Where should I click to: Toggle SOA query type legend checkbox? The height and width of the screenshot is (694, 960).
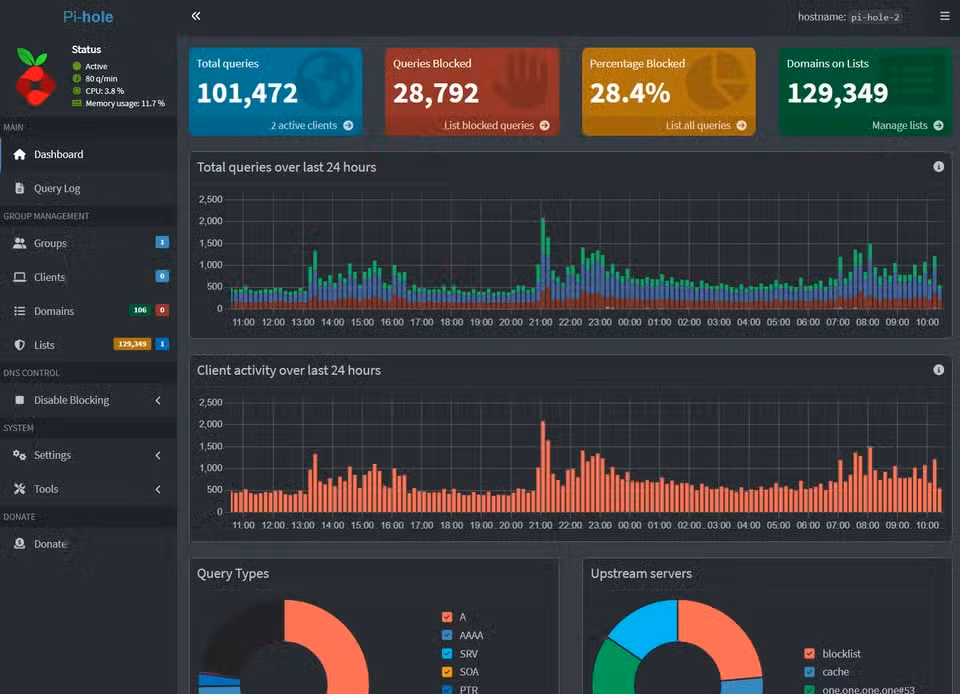[x=447, y=671]
